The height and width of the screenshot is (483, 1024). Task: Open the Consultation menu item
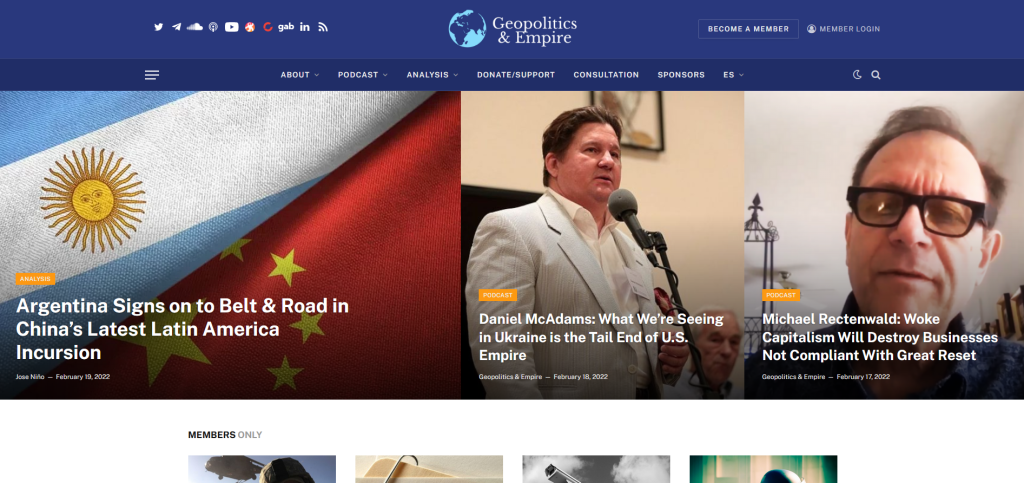coord(606,75)
